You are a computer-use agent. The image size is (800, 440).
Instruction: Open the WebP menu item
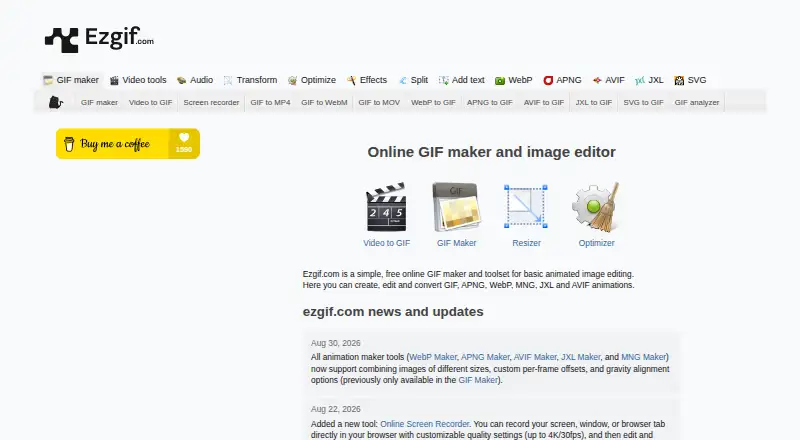click(x=514, y=80)
